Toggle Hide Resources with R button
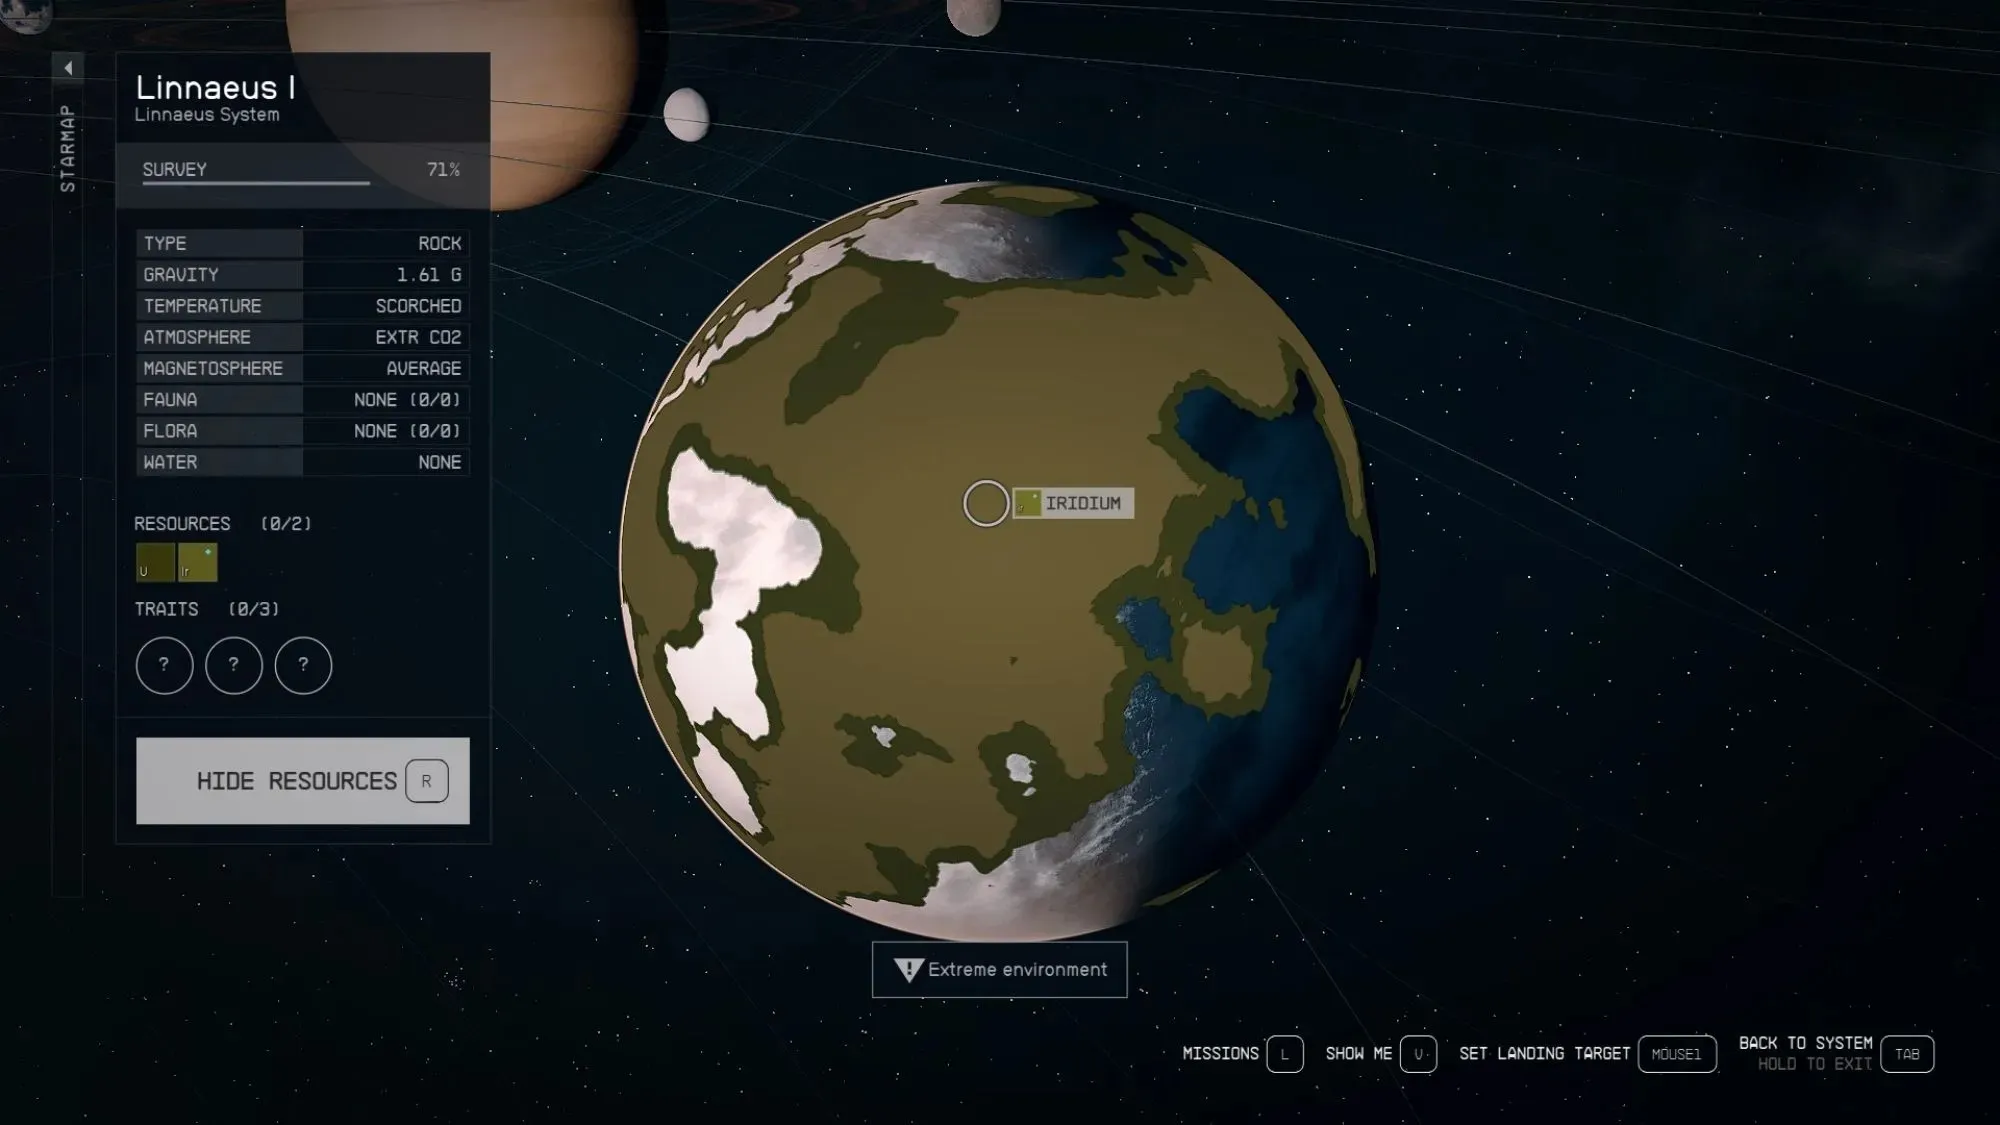This screenshot has width=2000, height=1125. (x=302, y=780)
